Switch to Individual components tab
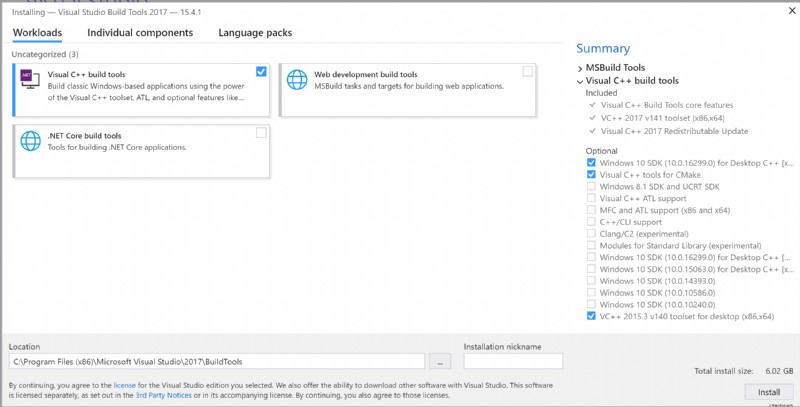The image size is (800, 407). (x=140, y=33)
